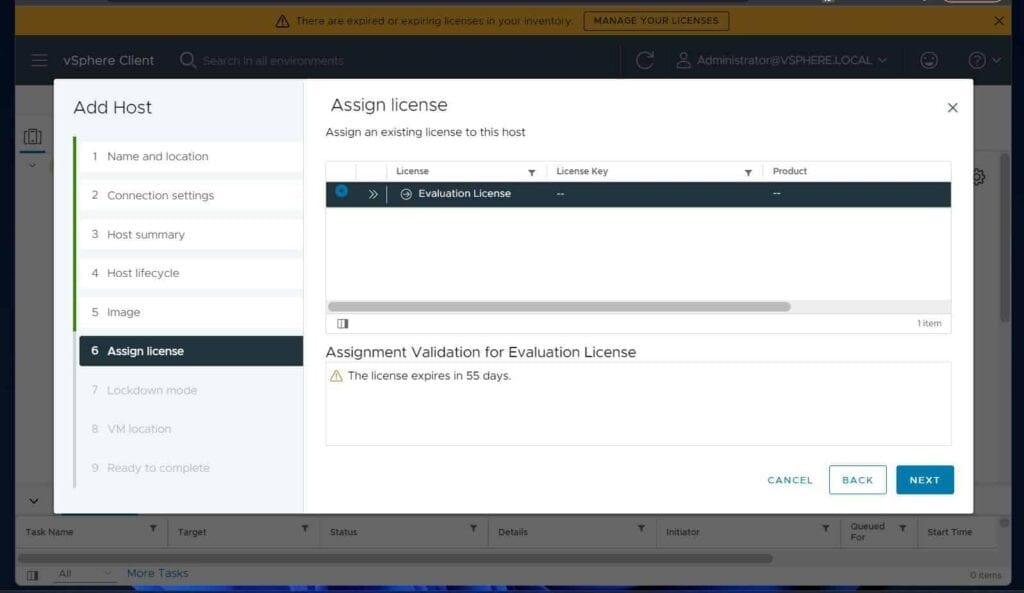The height and width of the screenshot is (593, 1024).
Task: Open the tasks panel column picker icon
Action: pyautogui.click(x=32, y=575)
